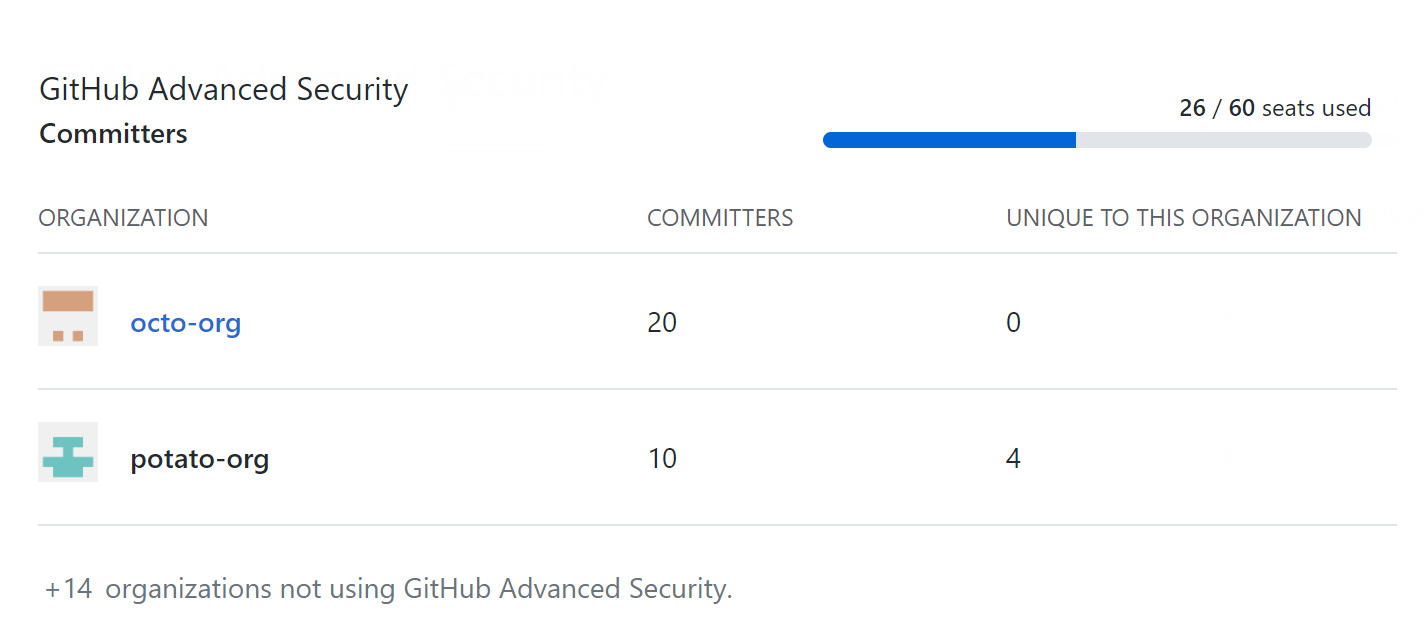The image size is (1427, 618).
Task: Click the octo-org avatar thumbnail square
Action: 67,316
